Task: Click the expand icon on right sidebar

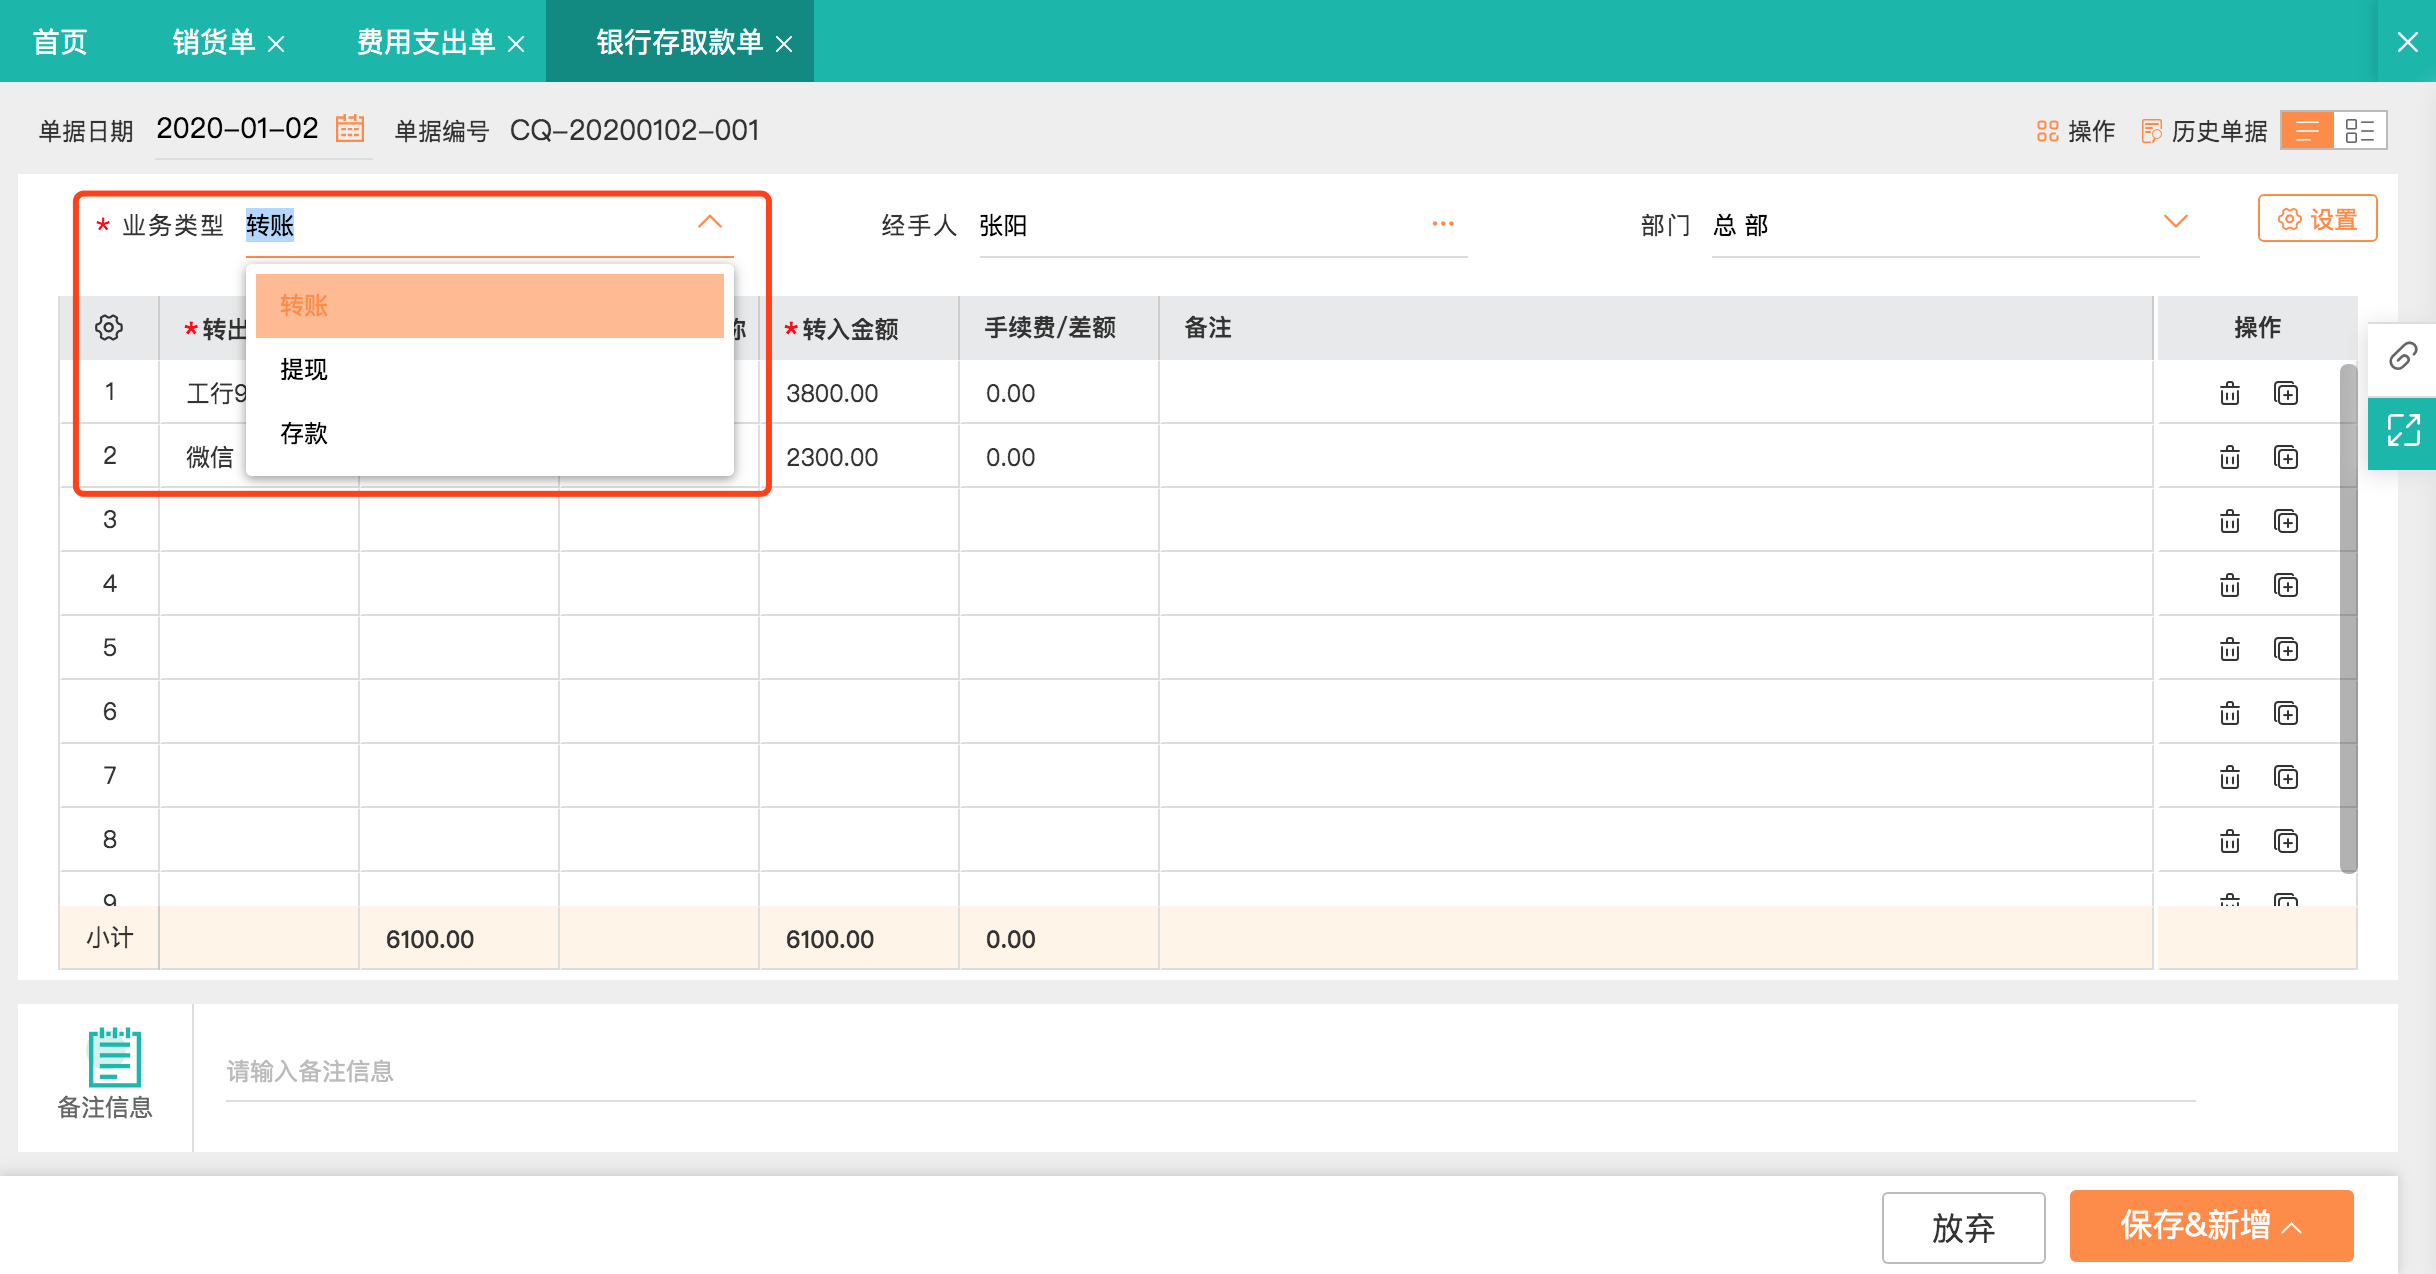Action: point(2404,430)
